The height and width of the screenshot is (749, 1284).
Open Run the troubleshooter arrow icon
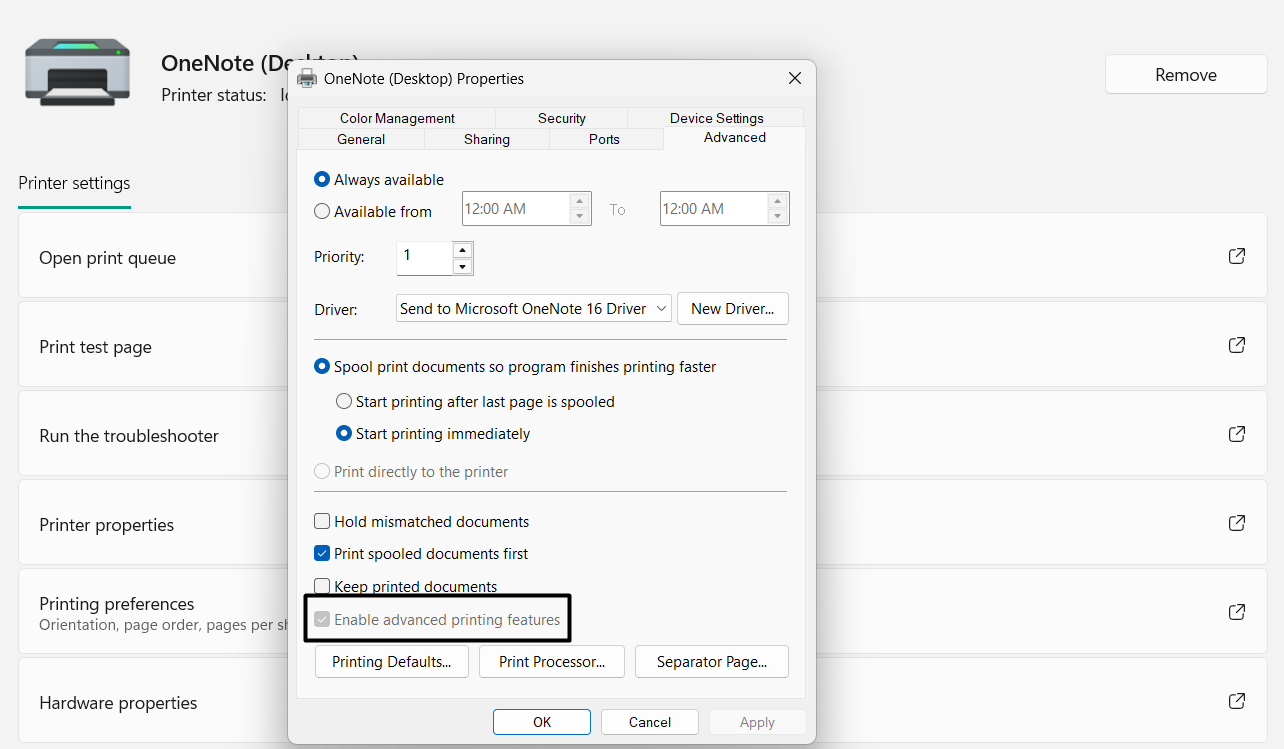coord(1236,434)
